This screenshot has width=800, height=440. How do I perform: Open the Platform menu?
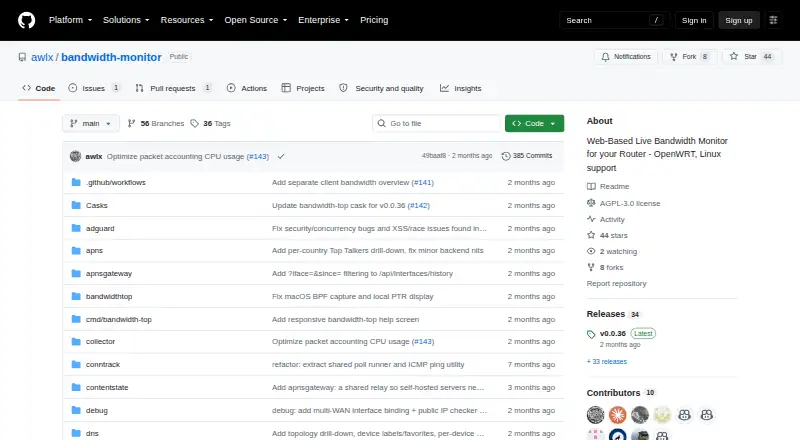tap(70, 20)
